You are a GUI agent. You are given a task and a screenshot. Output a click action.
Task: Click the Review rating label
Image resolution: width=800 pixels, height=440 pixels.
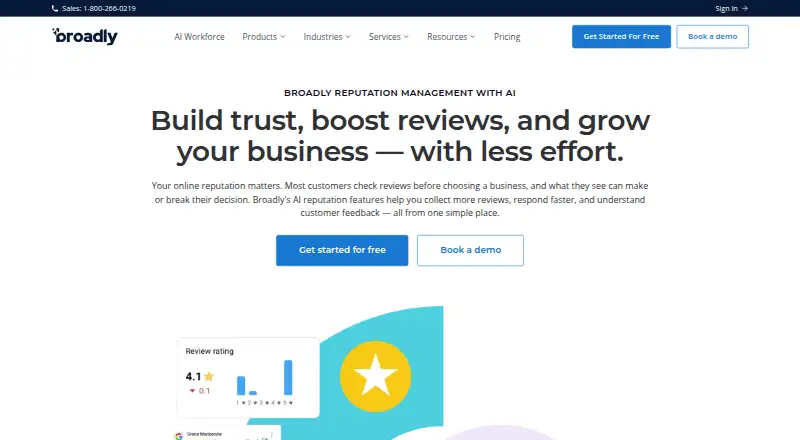point(210,351)
